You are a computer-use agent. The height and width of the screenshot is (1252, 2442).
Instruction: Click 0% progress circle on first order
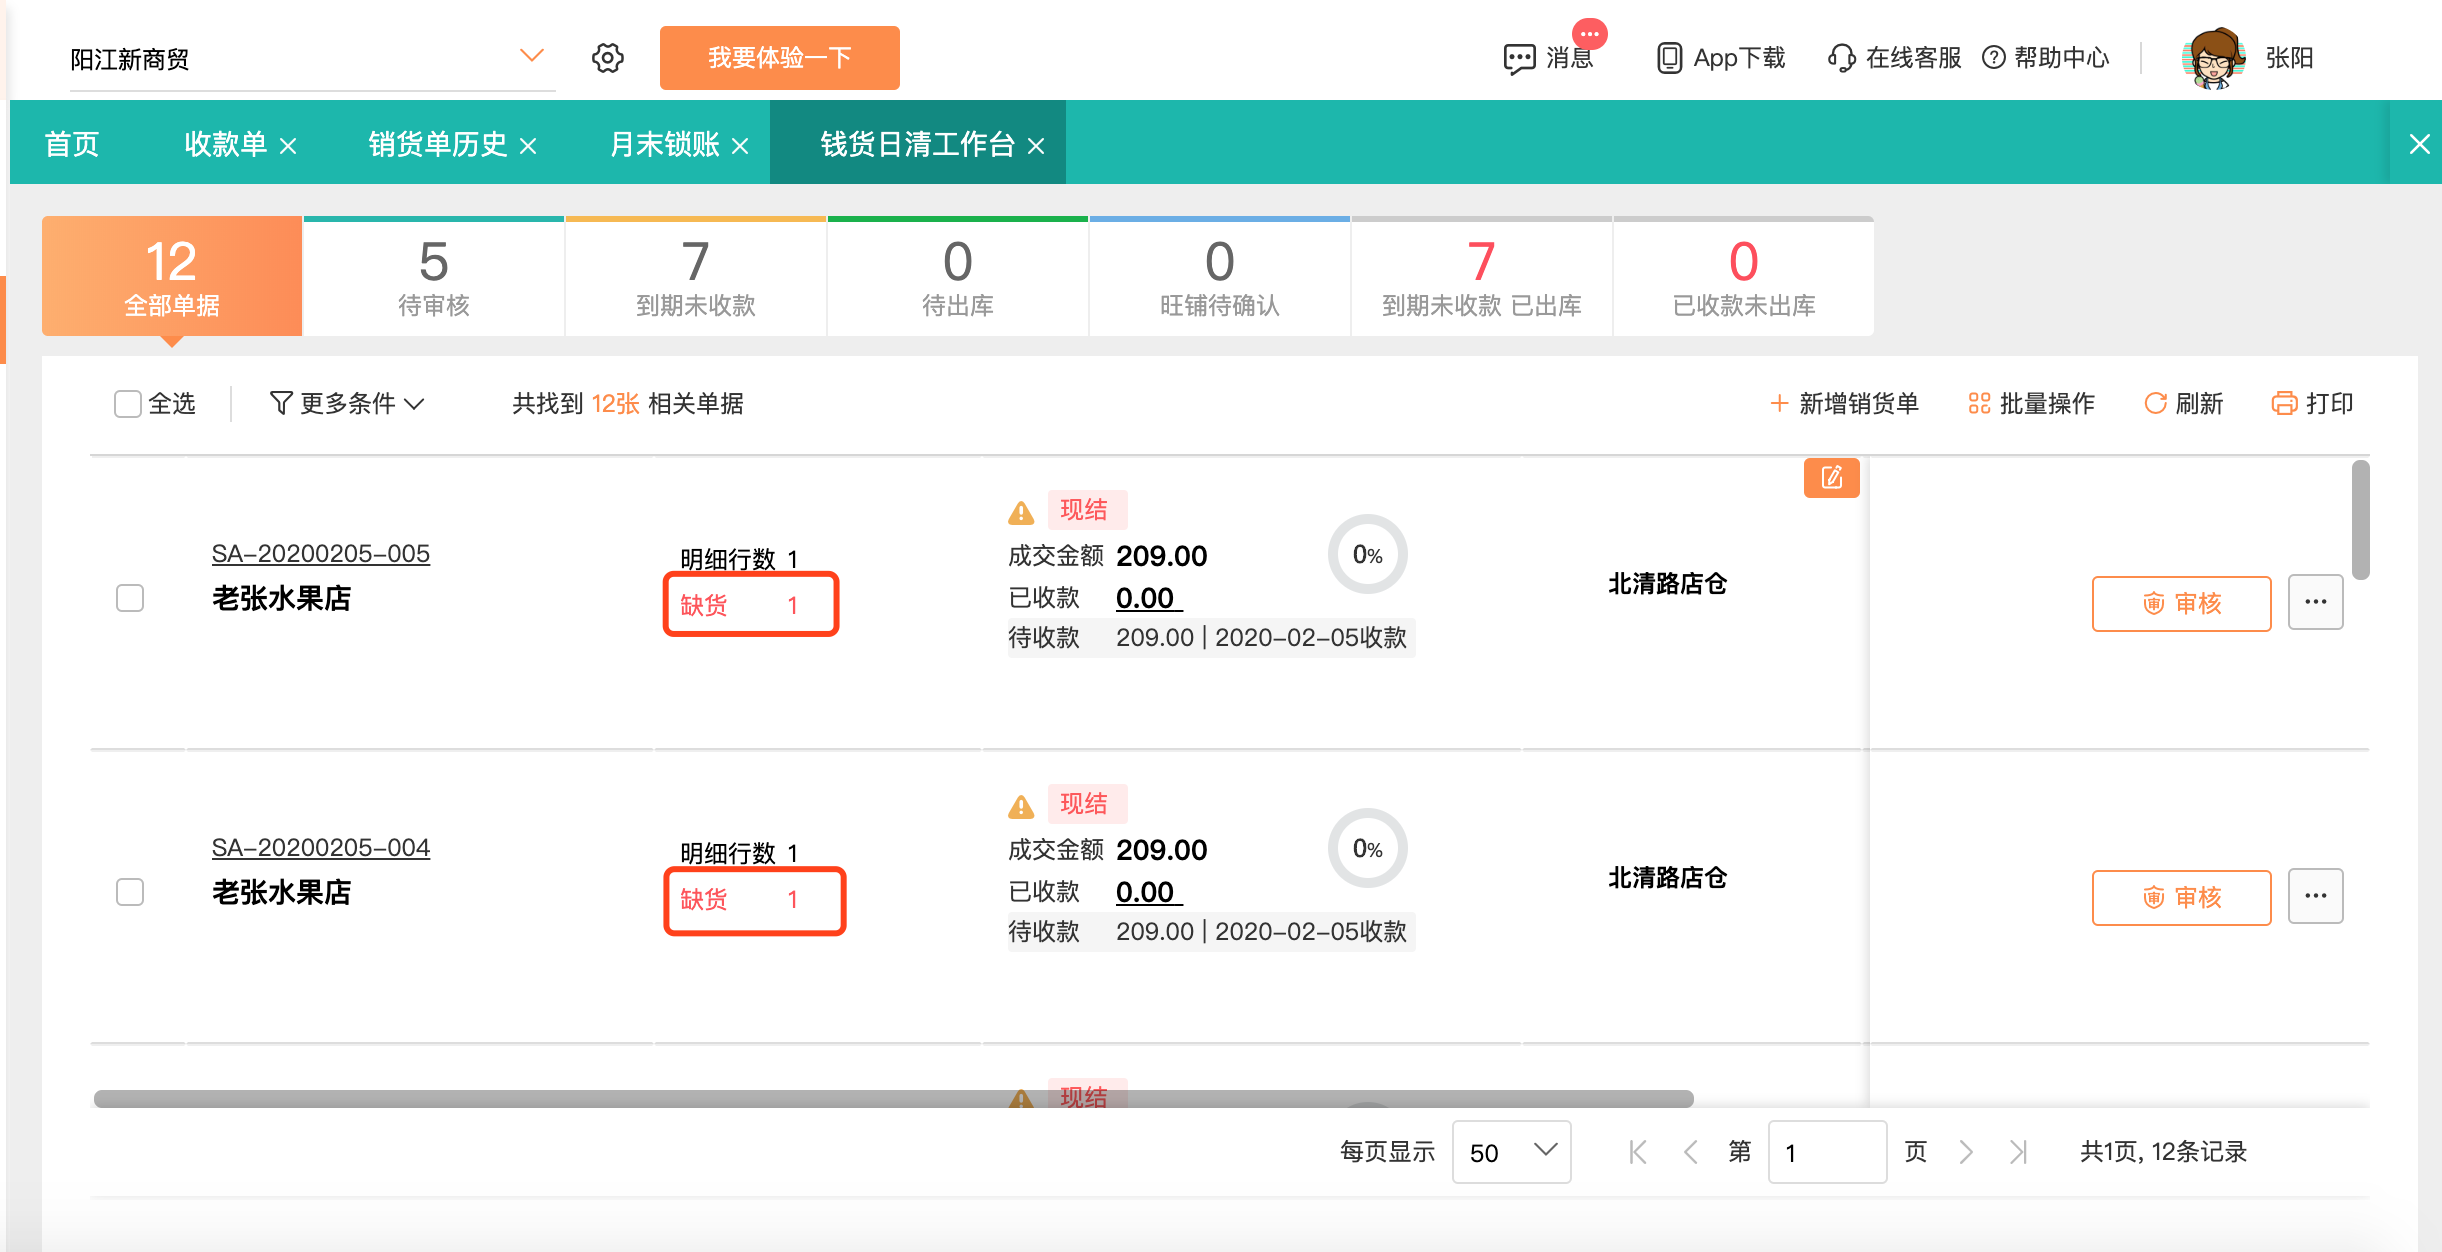1369,556
